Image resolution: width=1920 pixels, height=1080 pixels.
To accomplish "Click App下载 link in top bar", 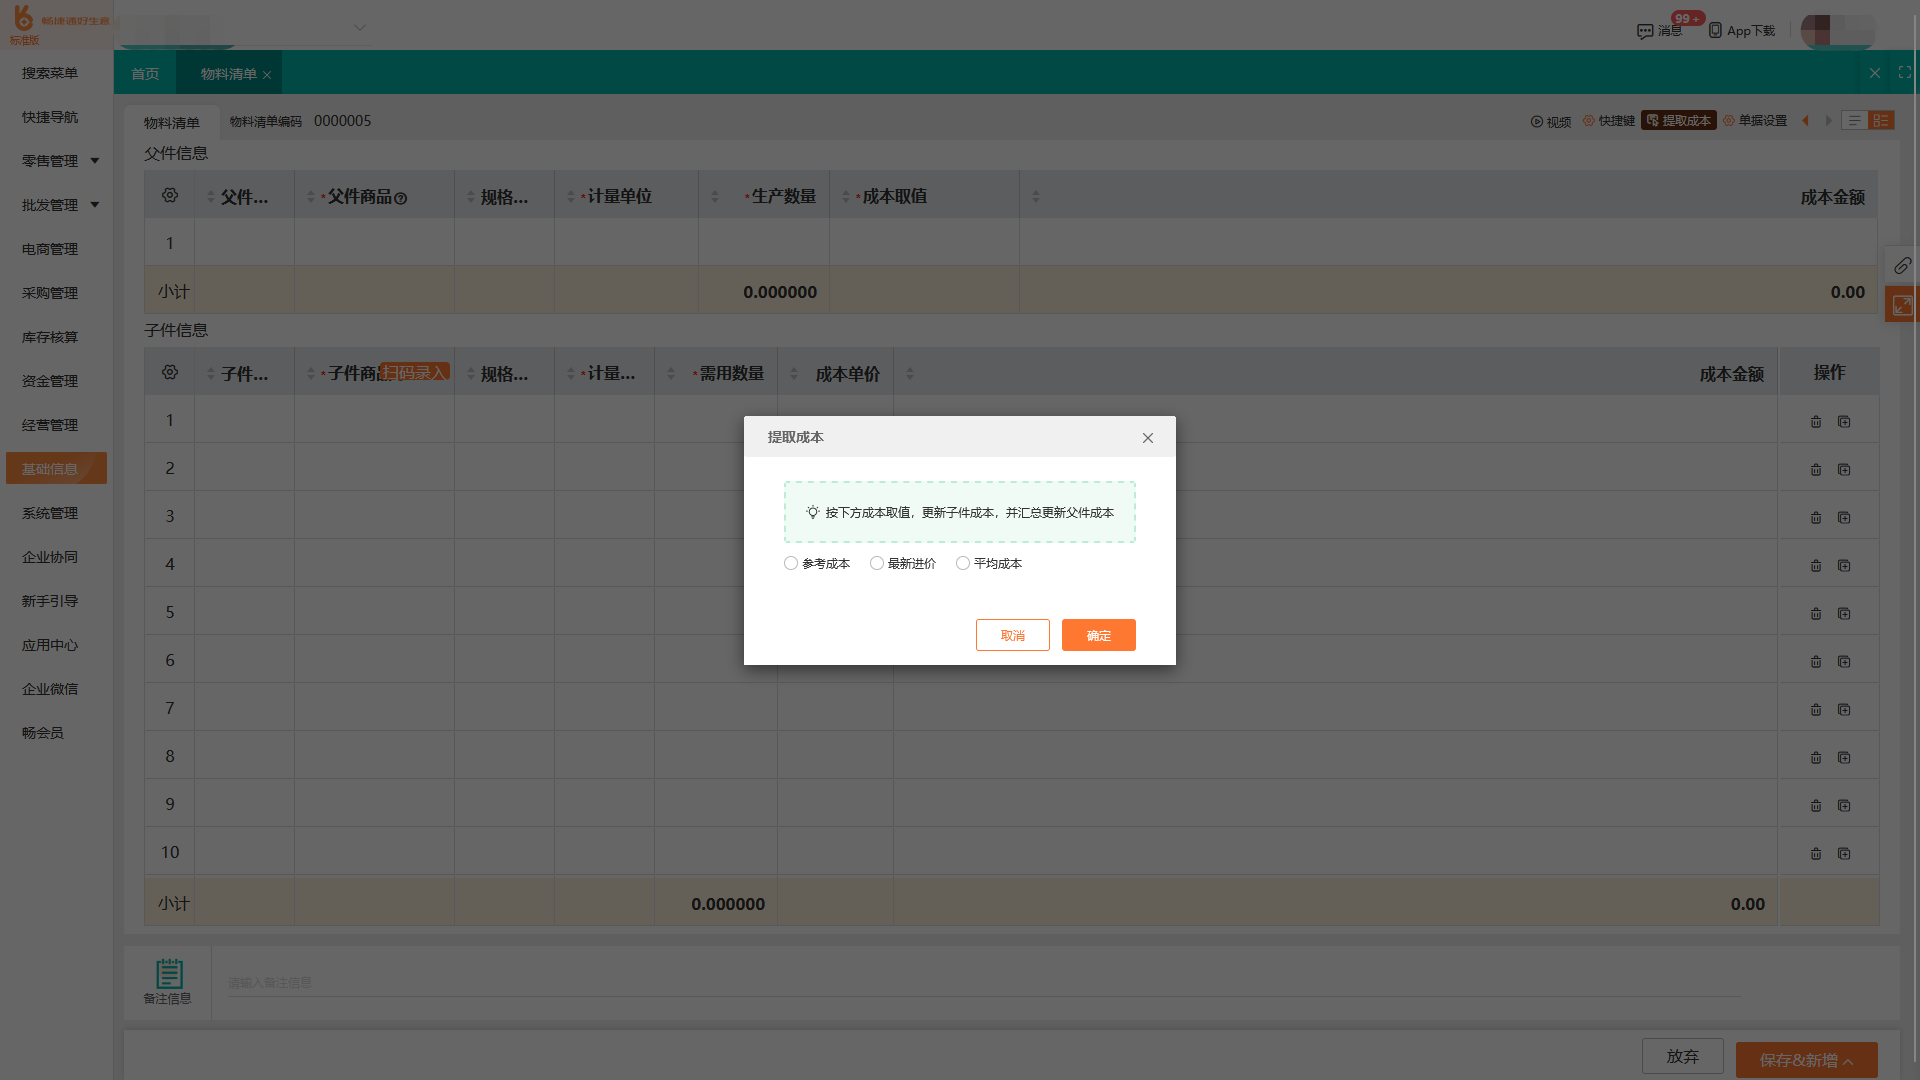I will 1741,29.
